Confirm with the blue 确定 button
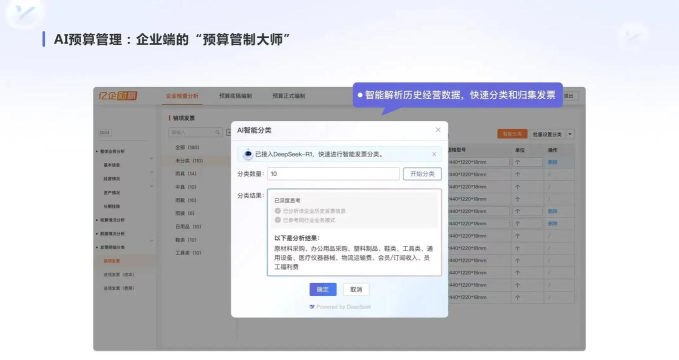Image resolution: width=679 pixels, height=360 pixels. pyautogui.click(x=323, y=289)
